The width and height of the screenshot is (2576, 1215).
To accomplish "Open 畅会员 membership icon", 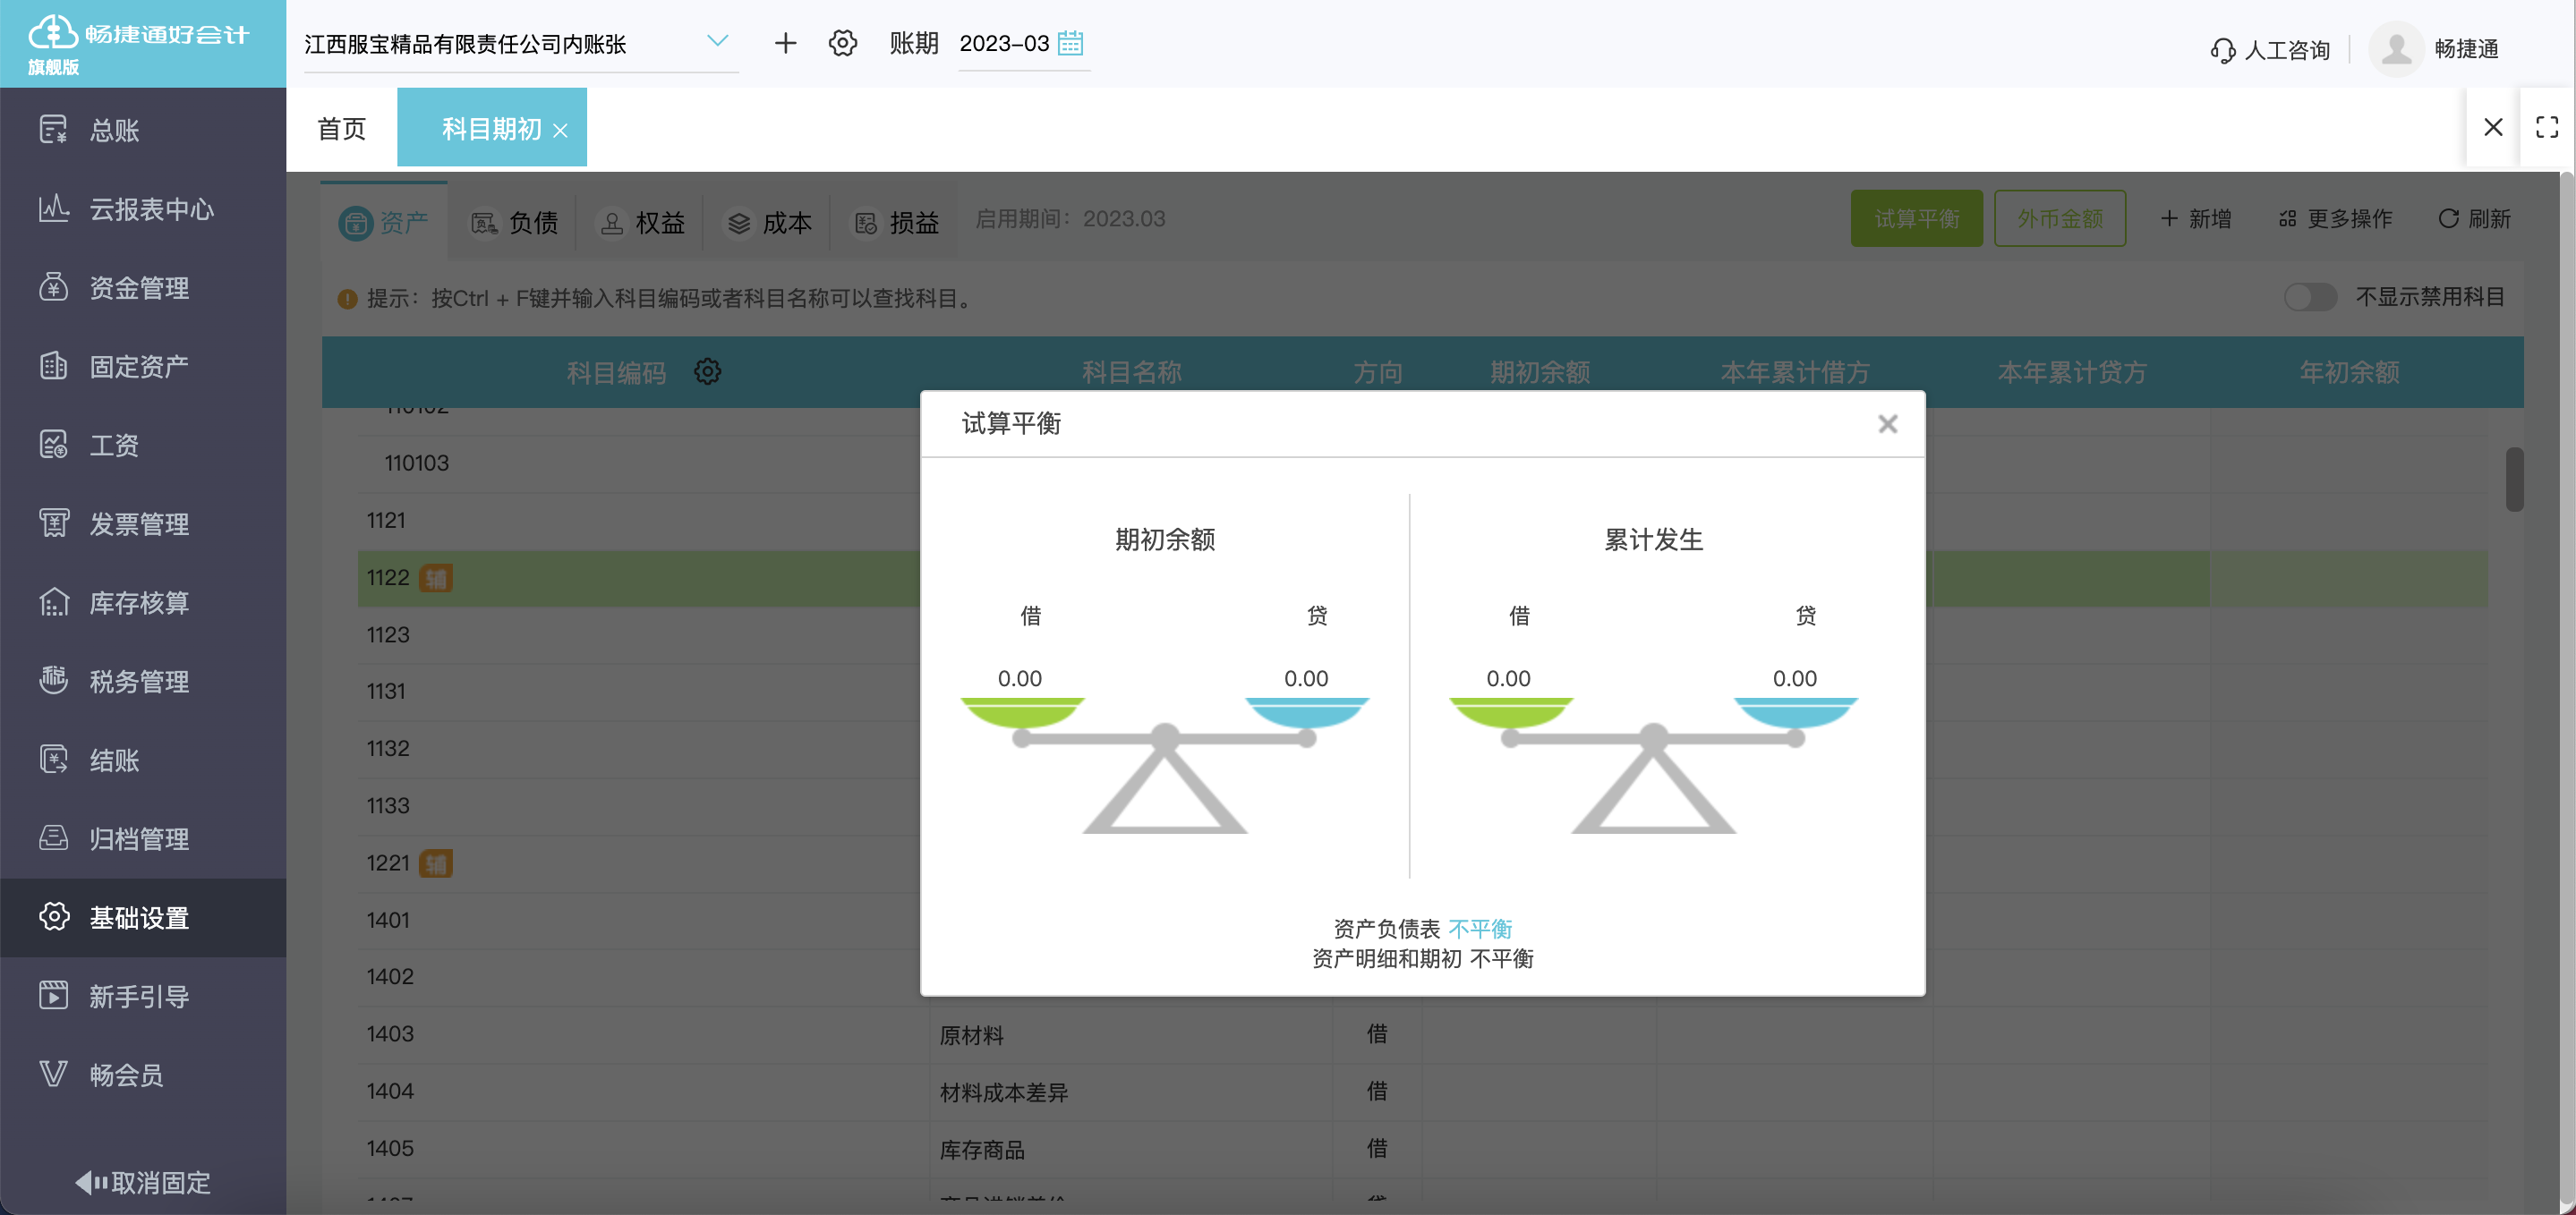I will point(49,1075).
